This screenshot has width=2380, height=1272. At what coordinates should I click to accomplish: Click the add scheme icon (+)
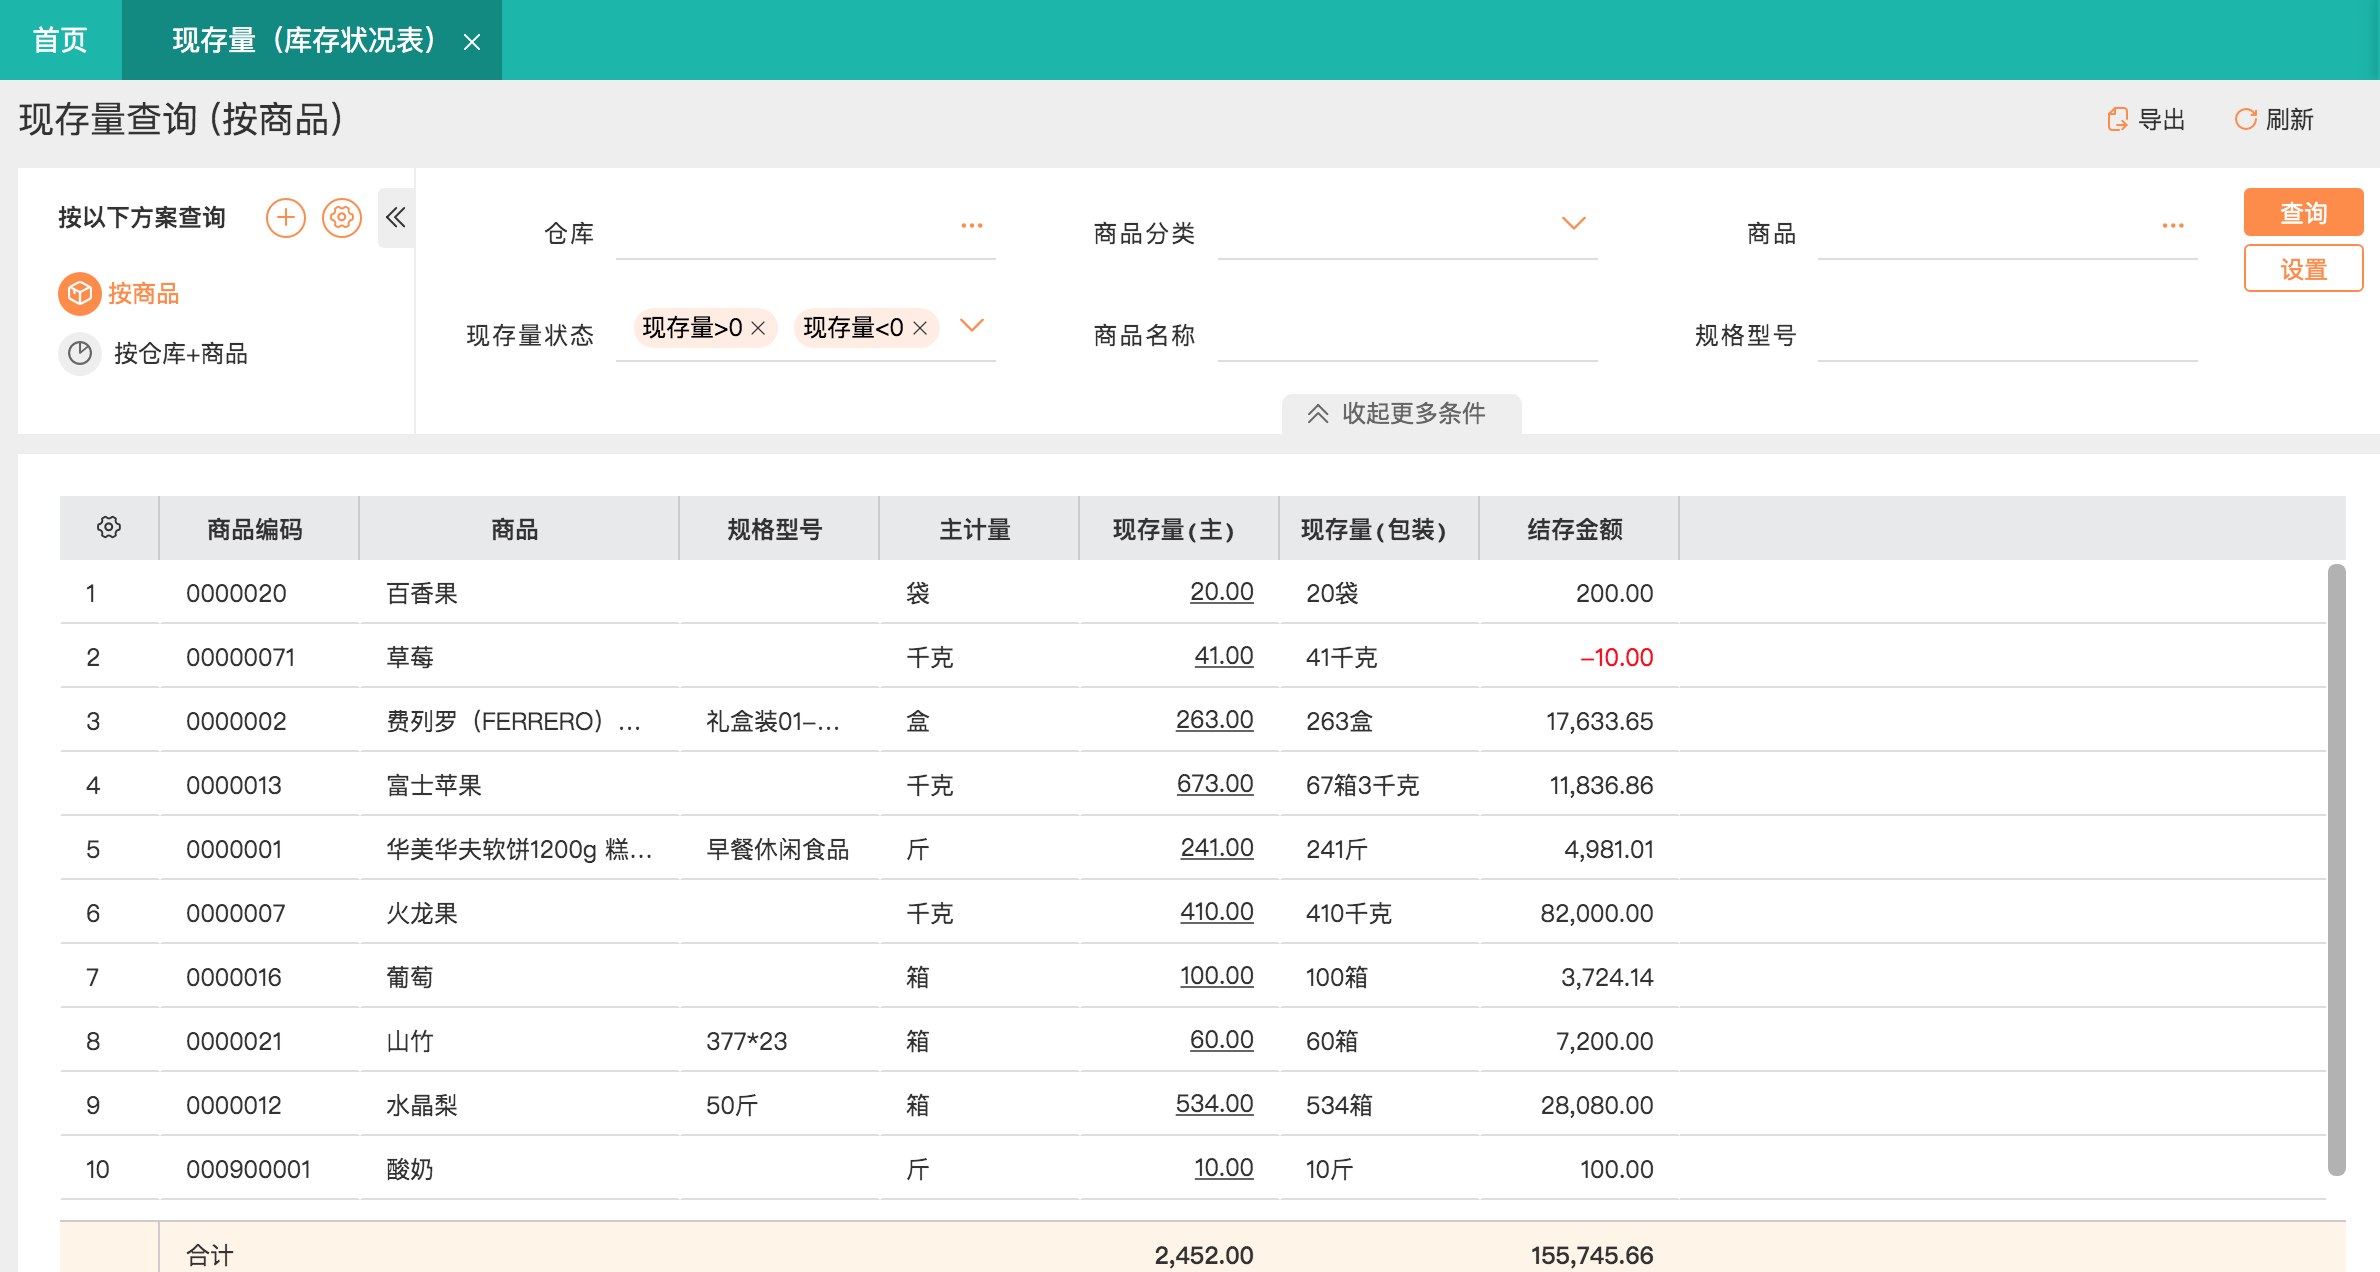(285, 220)
